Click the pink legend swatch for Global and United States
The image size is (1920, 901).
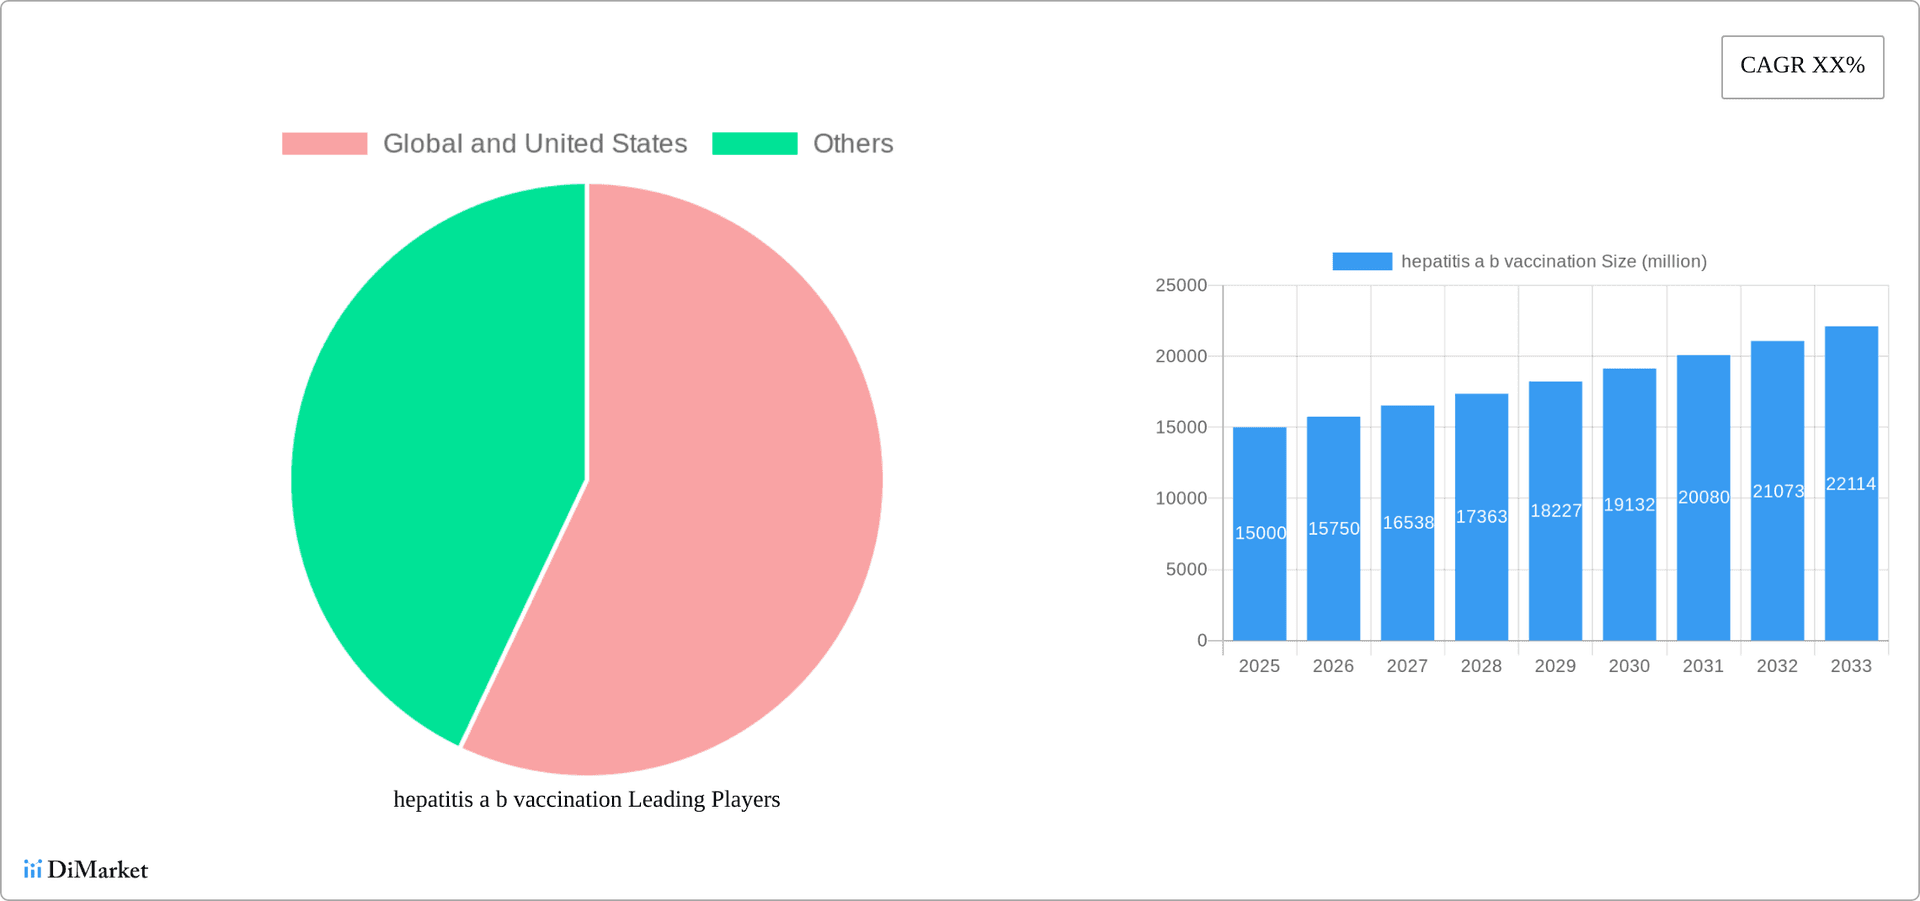point(323,143)
